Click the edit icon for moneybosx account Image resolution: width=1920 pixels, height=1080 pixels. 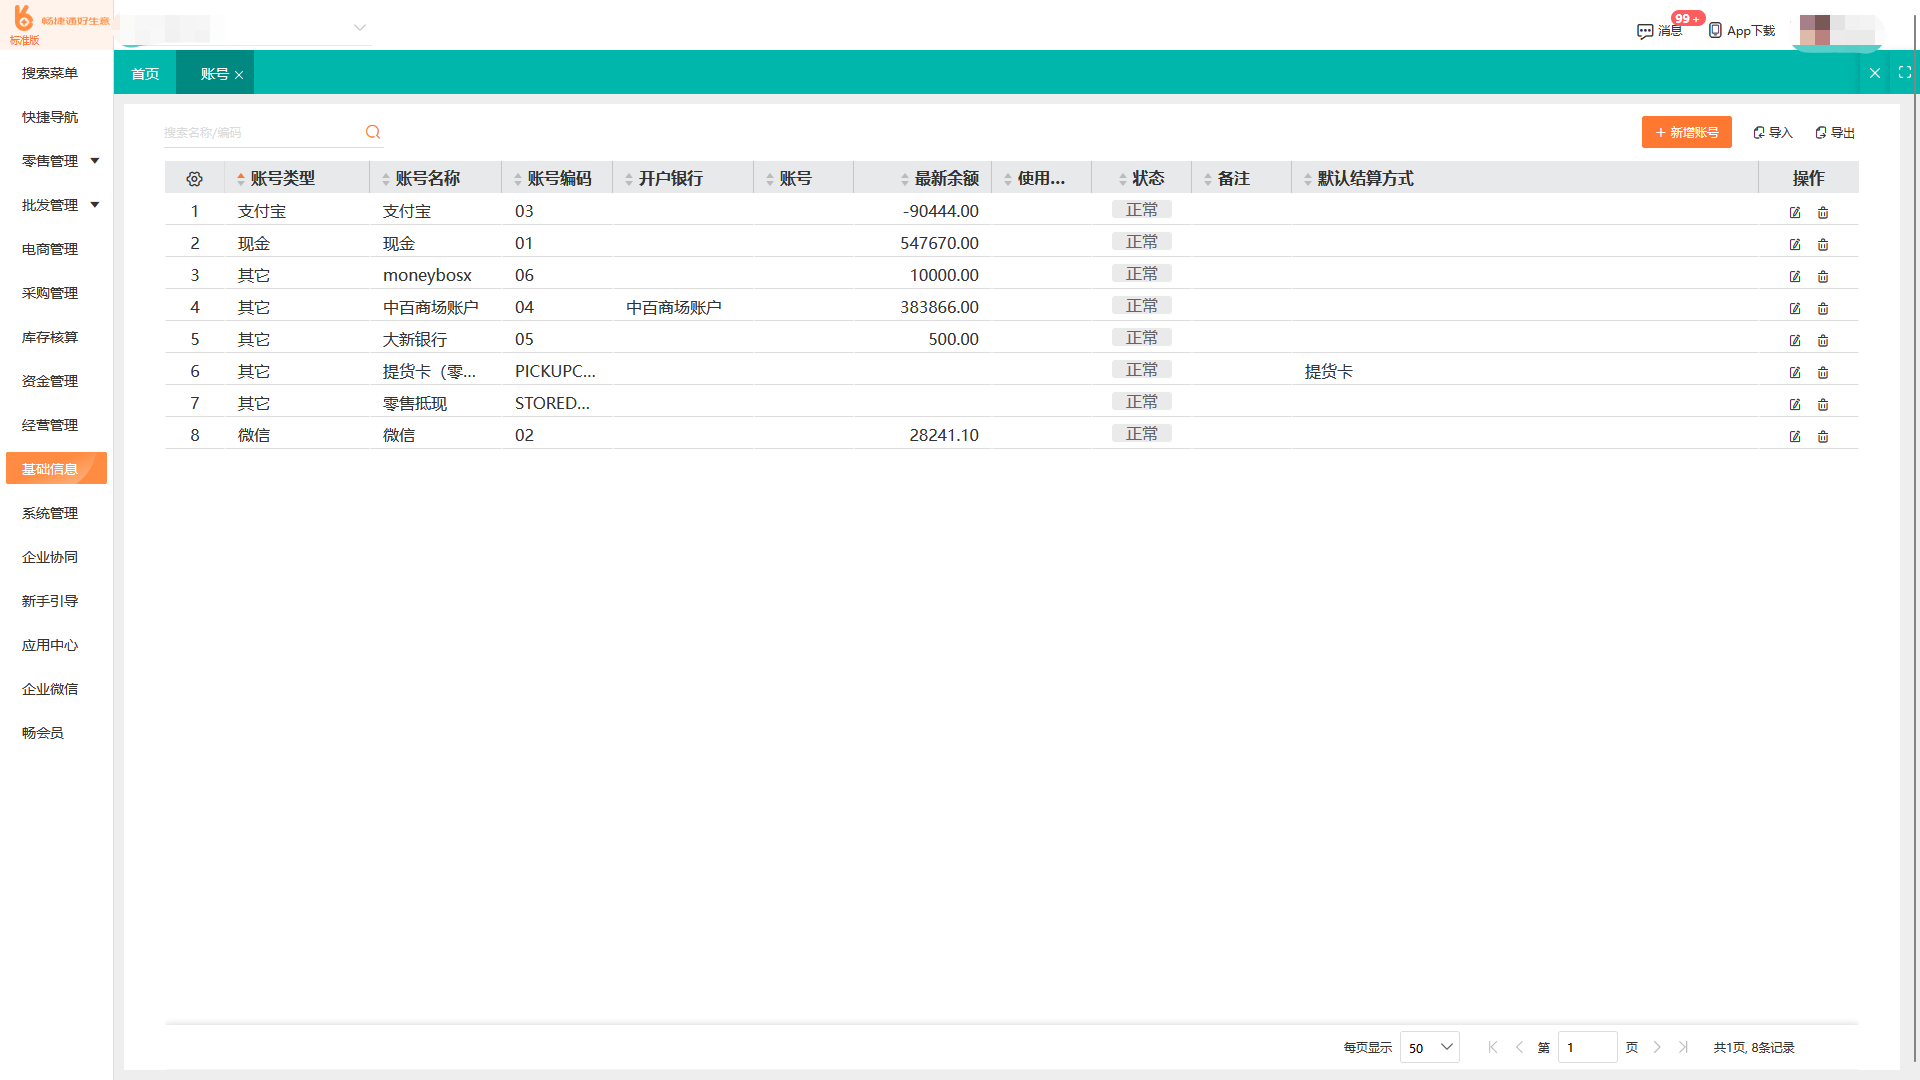click(x=1795, y=276)
